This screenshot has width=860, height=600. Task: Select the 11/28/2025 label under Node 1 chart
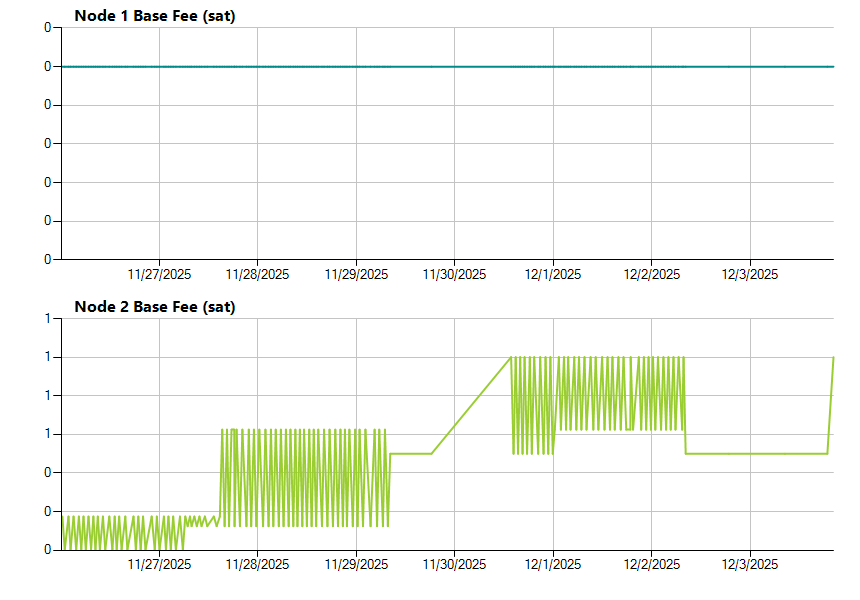[x=257, y=274]
